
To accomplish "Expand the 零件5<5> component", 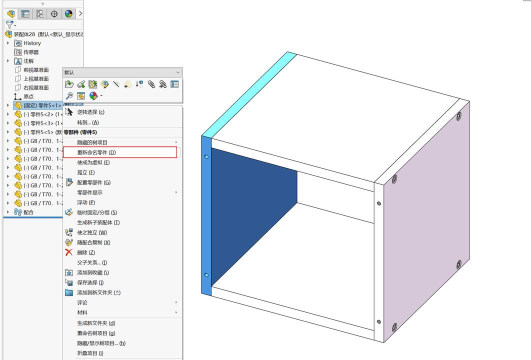I will pos(8,132).
